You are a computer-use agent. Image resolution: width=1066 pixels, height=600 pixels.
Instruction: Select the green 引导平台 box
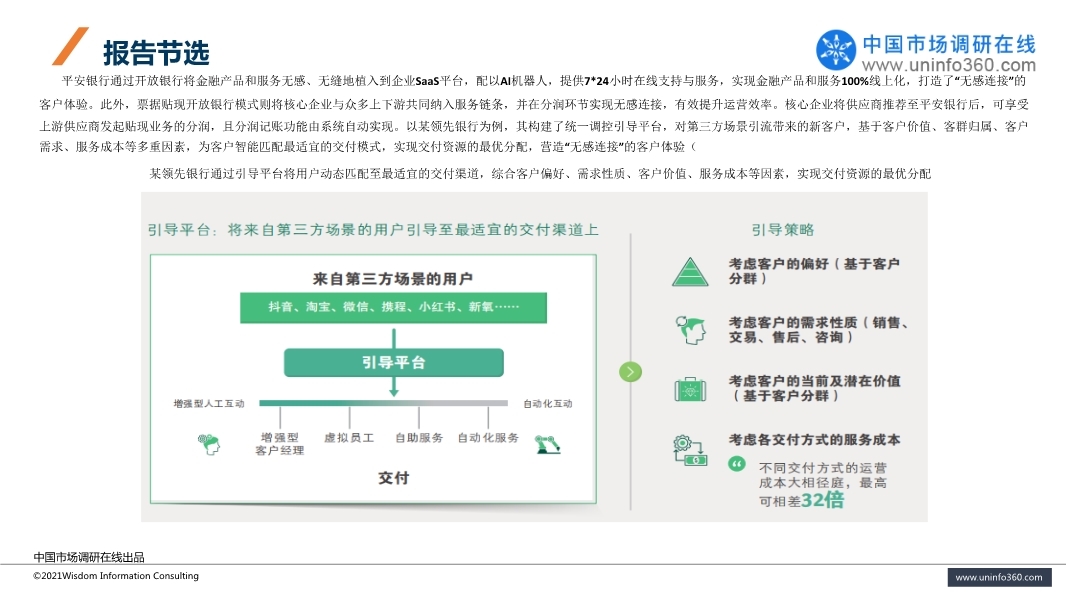[393, 362]
